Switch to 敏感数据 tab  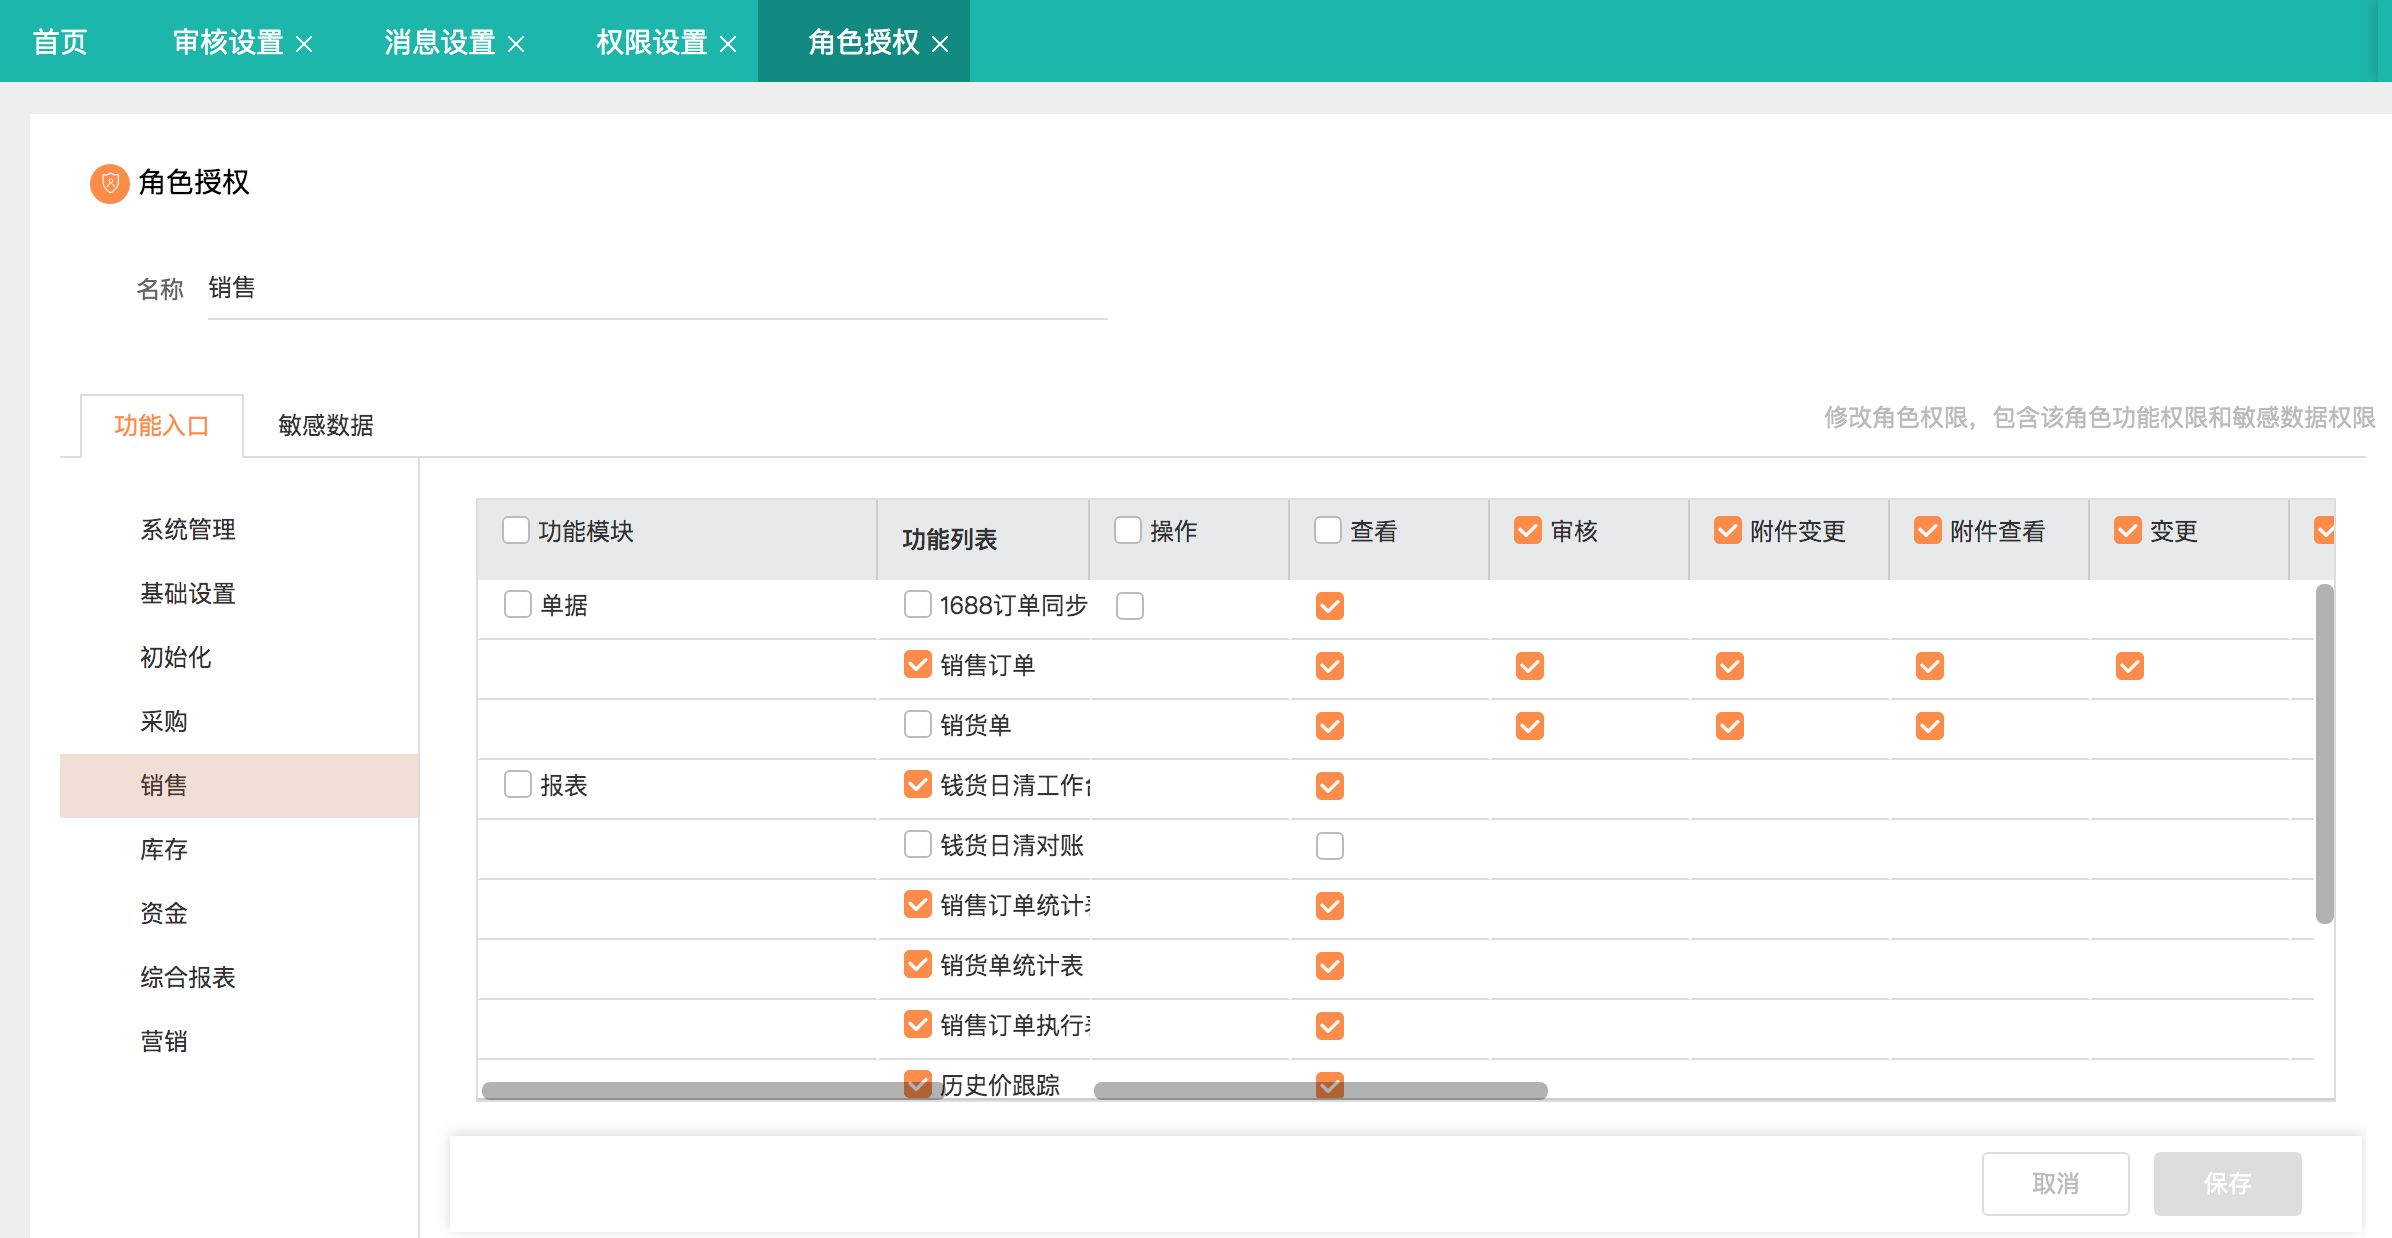pyautogui.click(x=327, y=423)
